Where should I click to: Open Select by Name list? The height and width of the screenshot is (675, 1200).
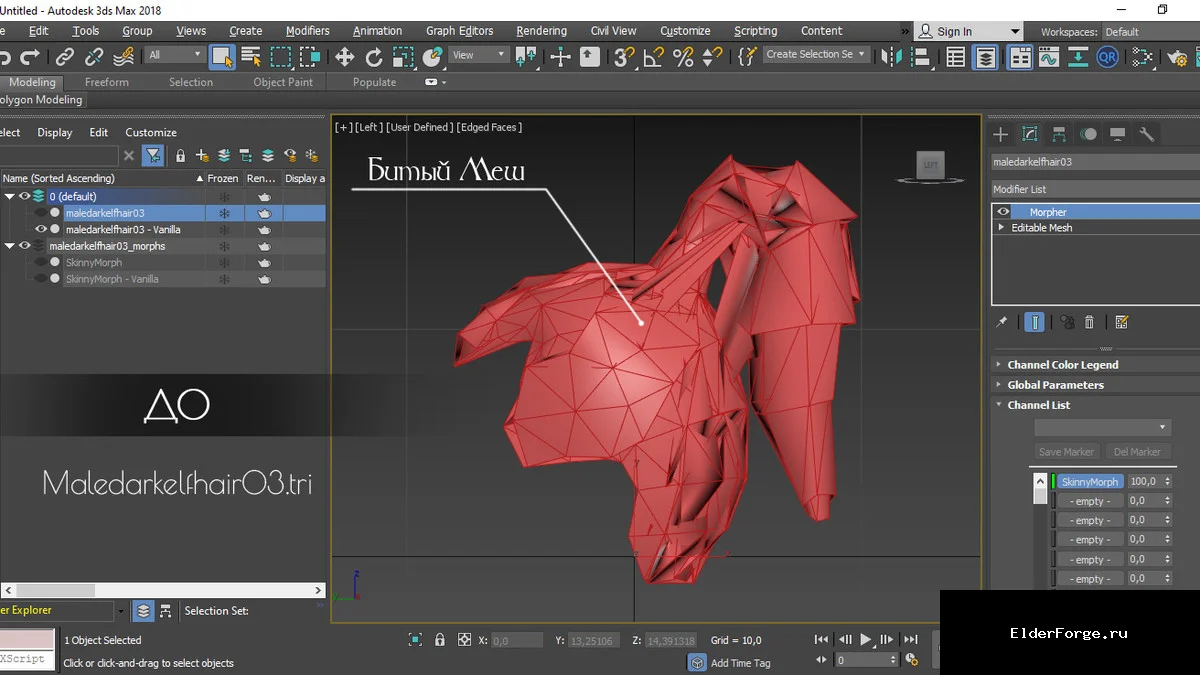click(x=251, y=57)
